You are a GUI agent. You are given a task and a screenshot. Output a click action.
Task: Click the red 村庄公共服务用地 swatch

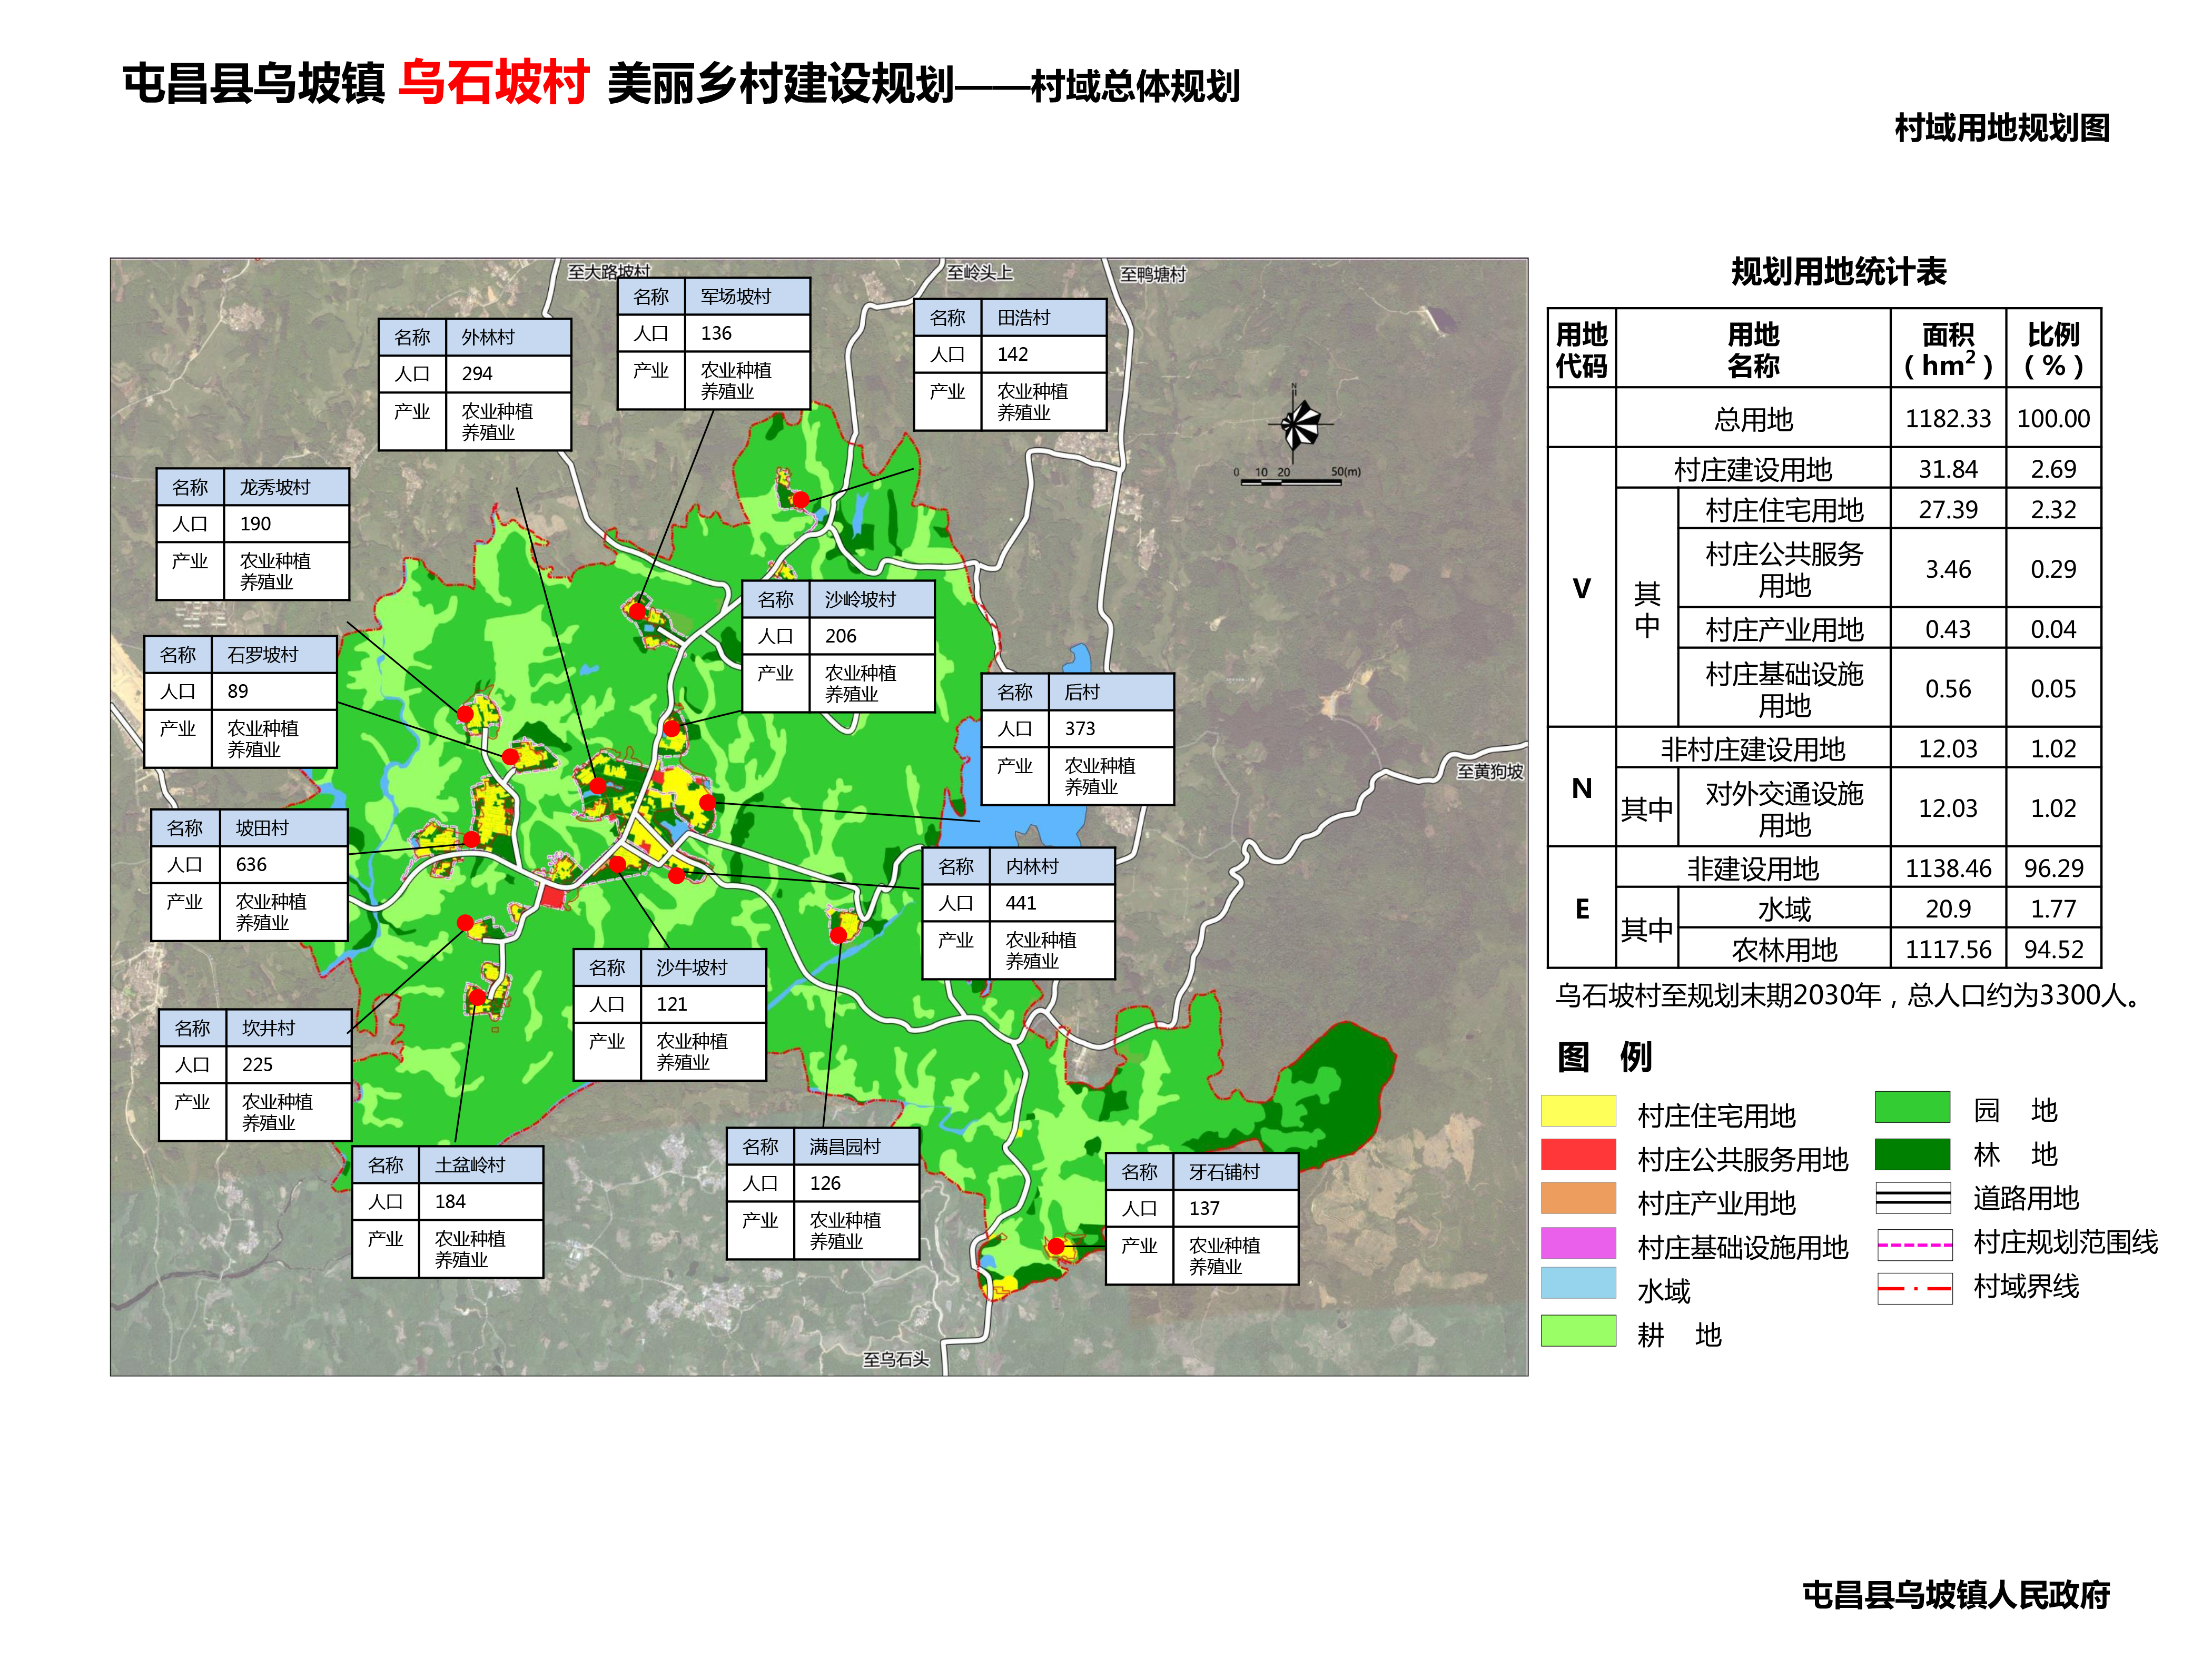[x=1578, y=1154]
